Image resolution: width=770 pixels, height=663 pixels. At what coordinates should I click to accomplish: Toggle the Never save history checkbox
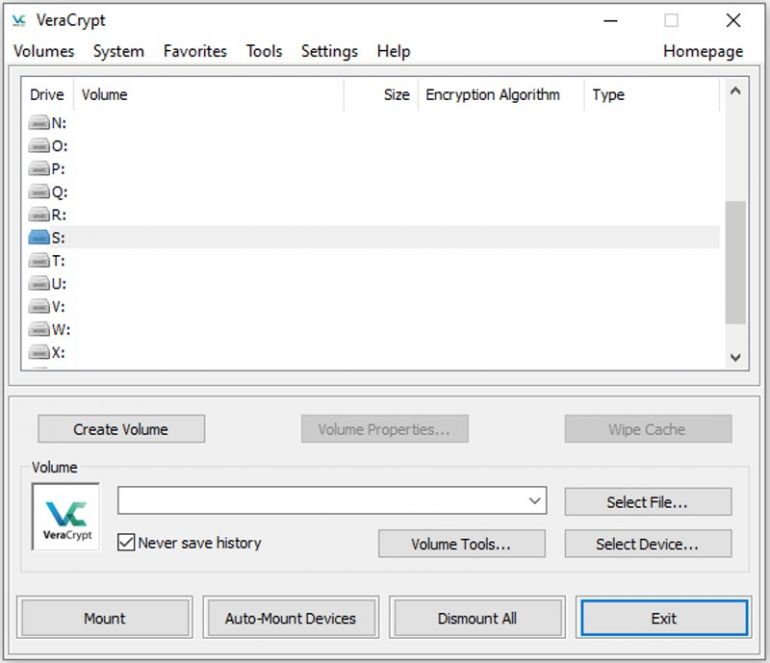pos(126,543)
